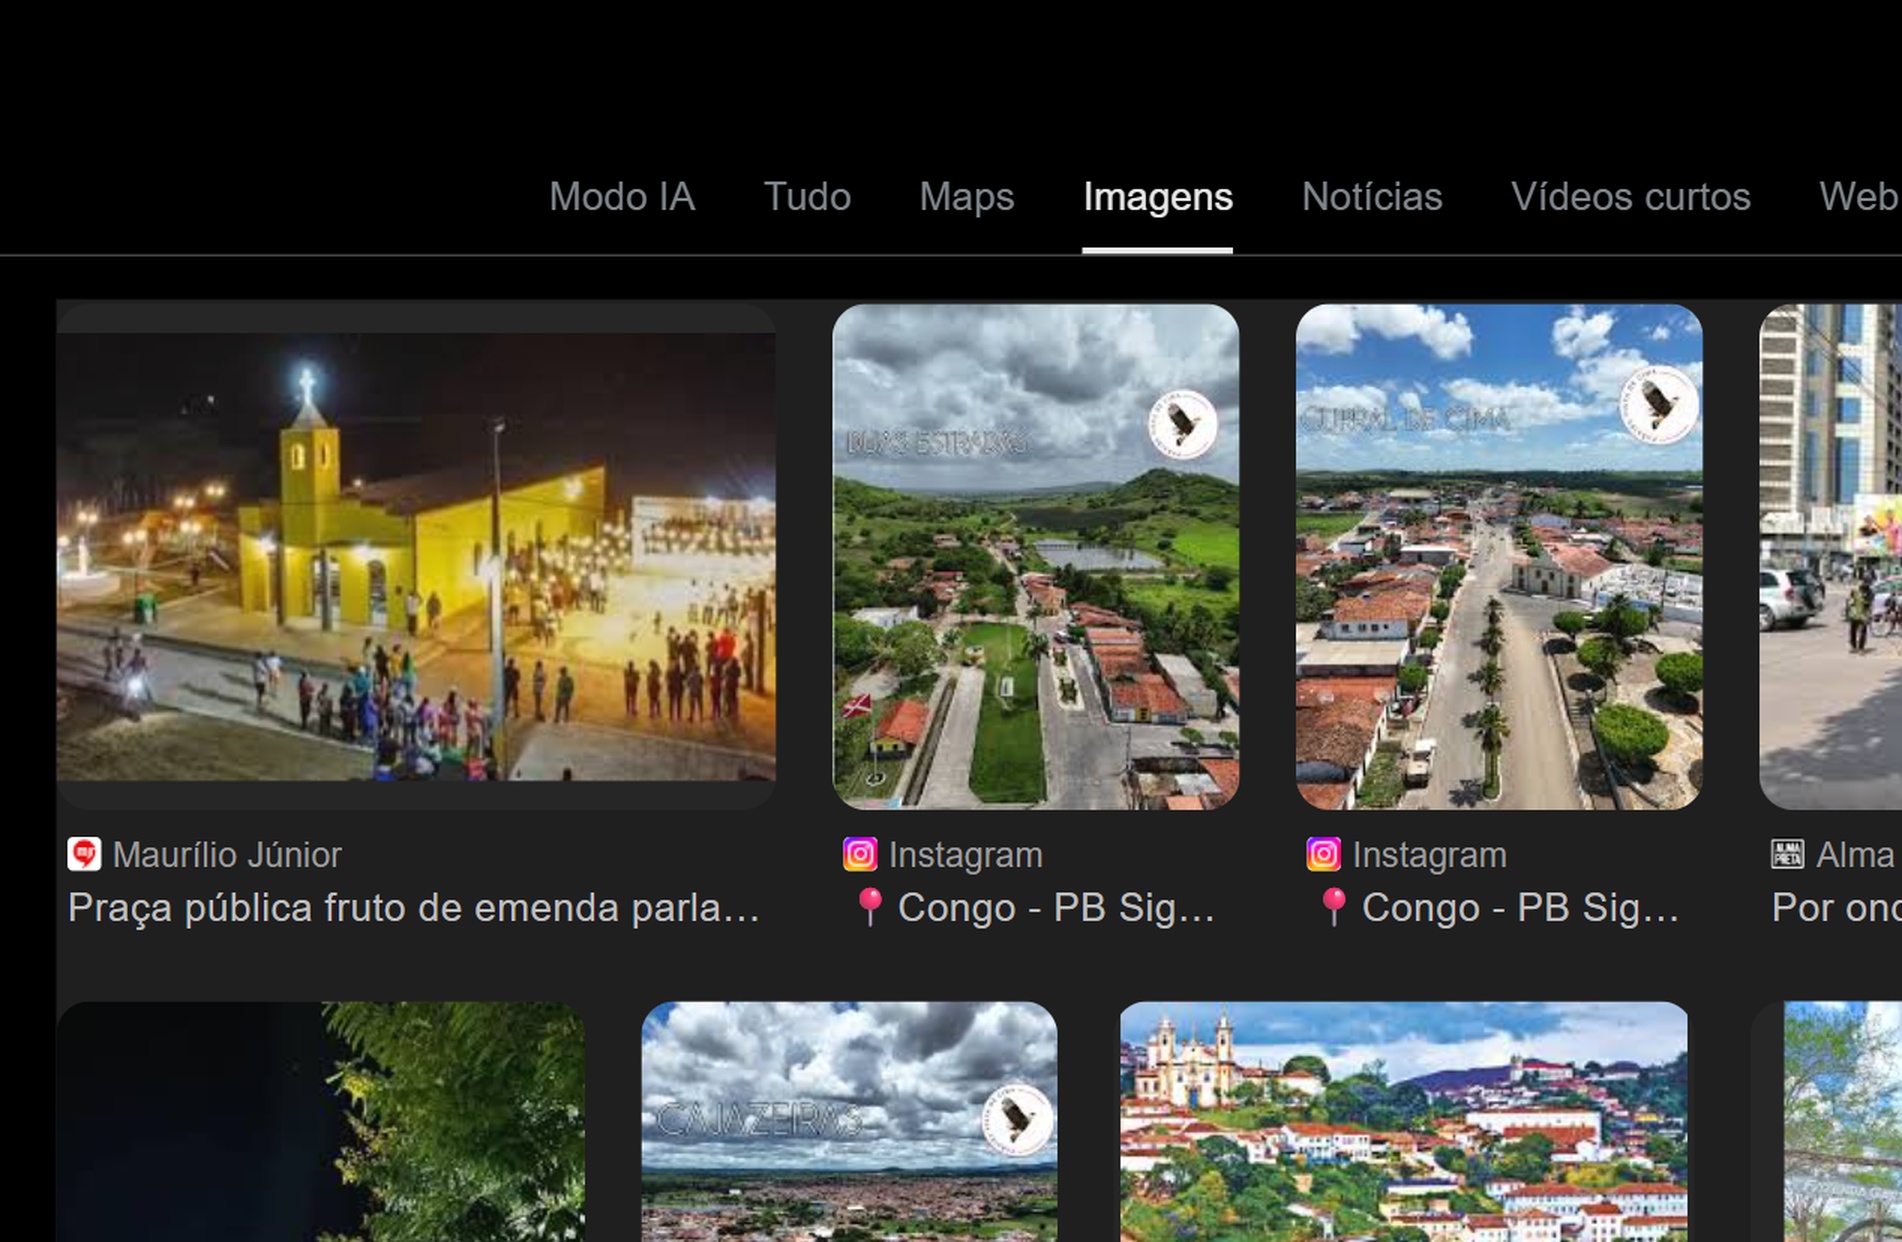Click Instagram icon under Curral de Cima photo

point(1323,855)
